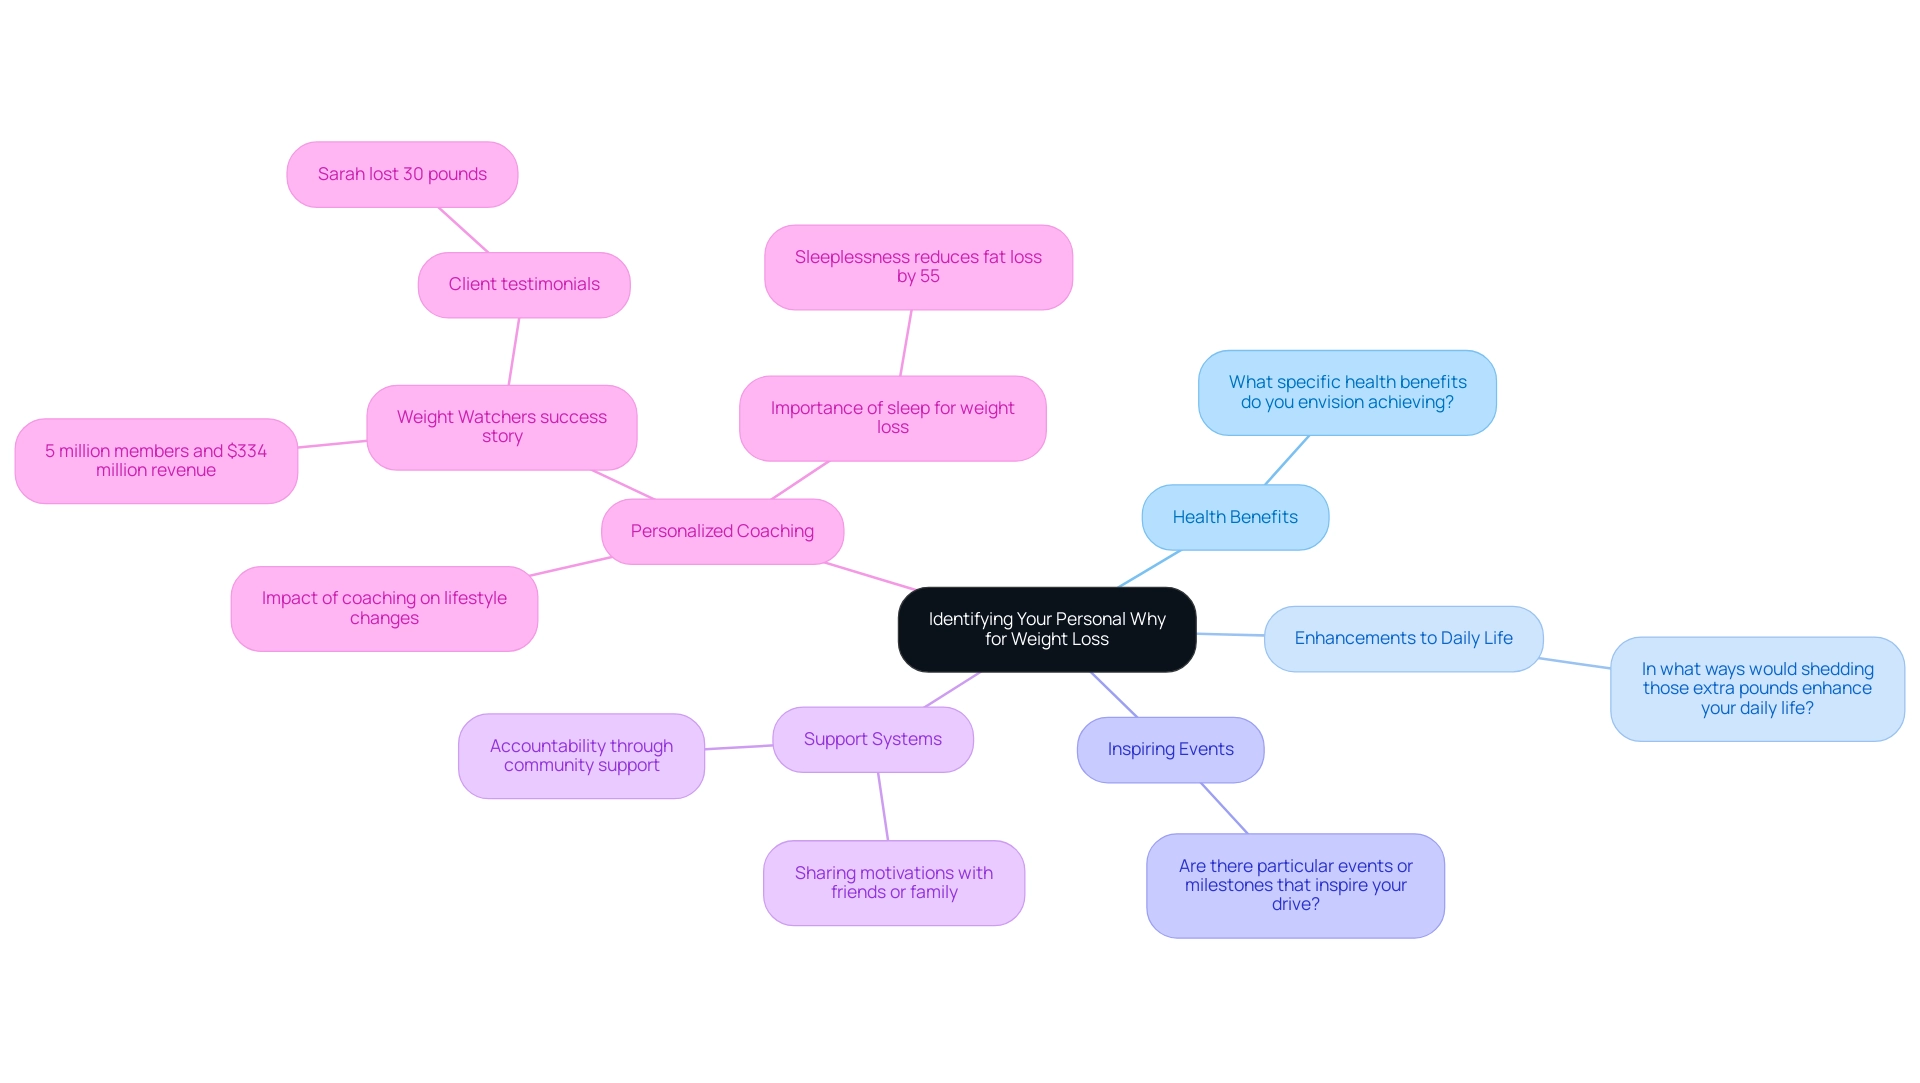Select the 'Personalized Coaching' branch node

tap(723, 530)
